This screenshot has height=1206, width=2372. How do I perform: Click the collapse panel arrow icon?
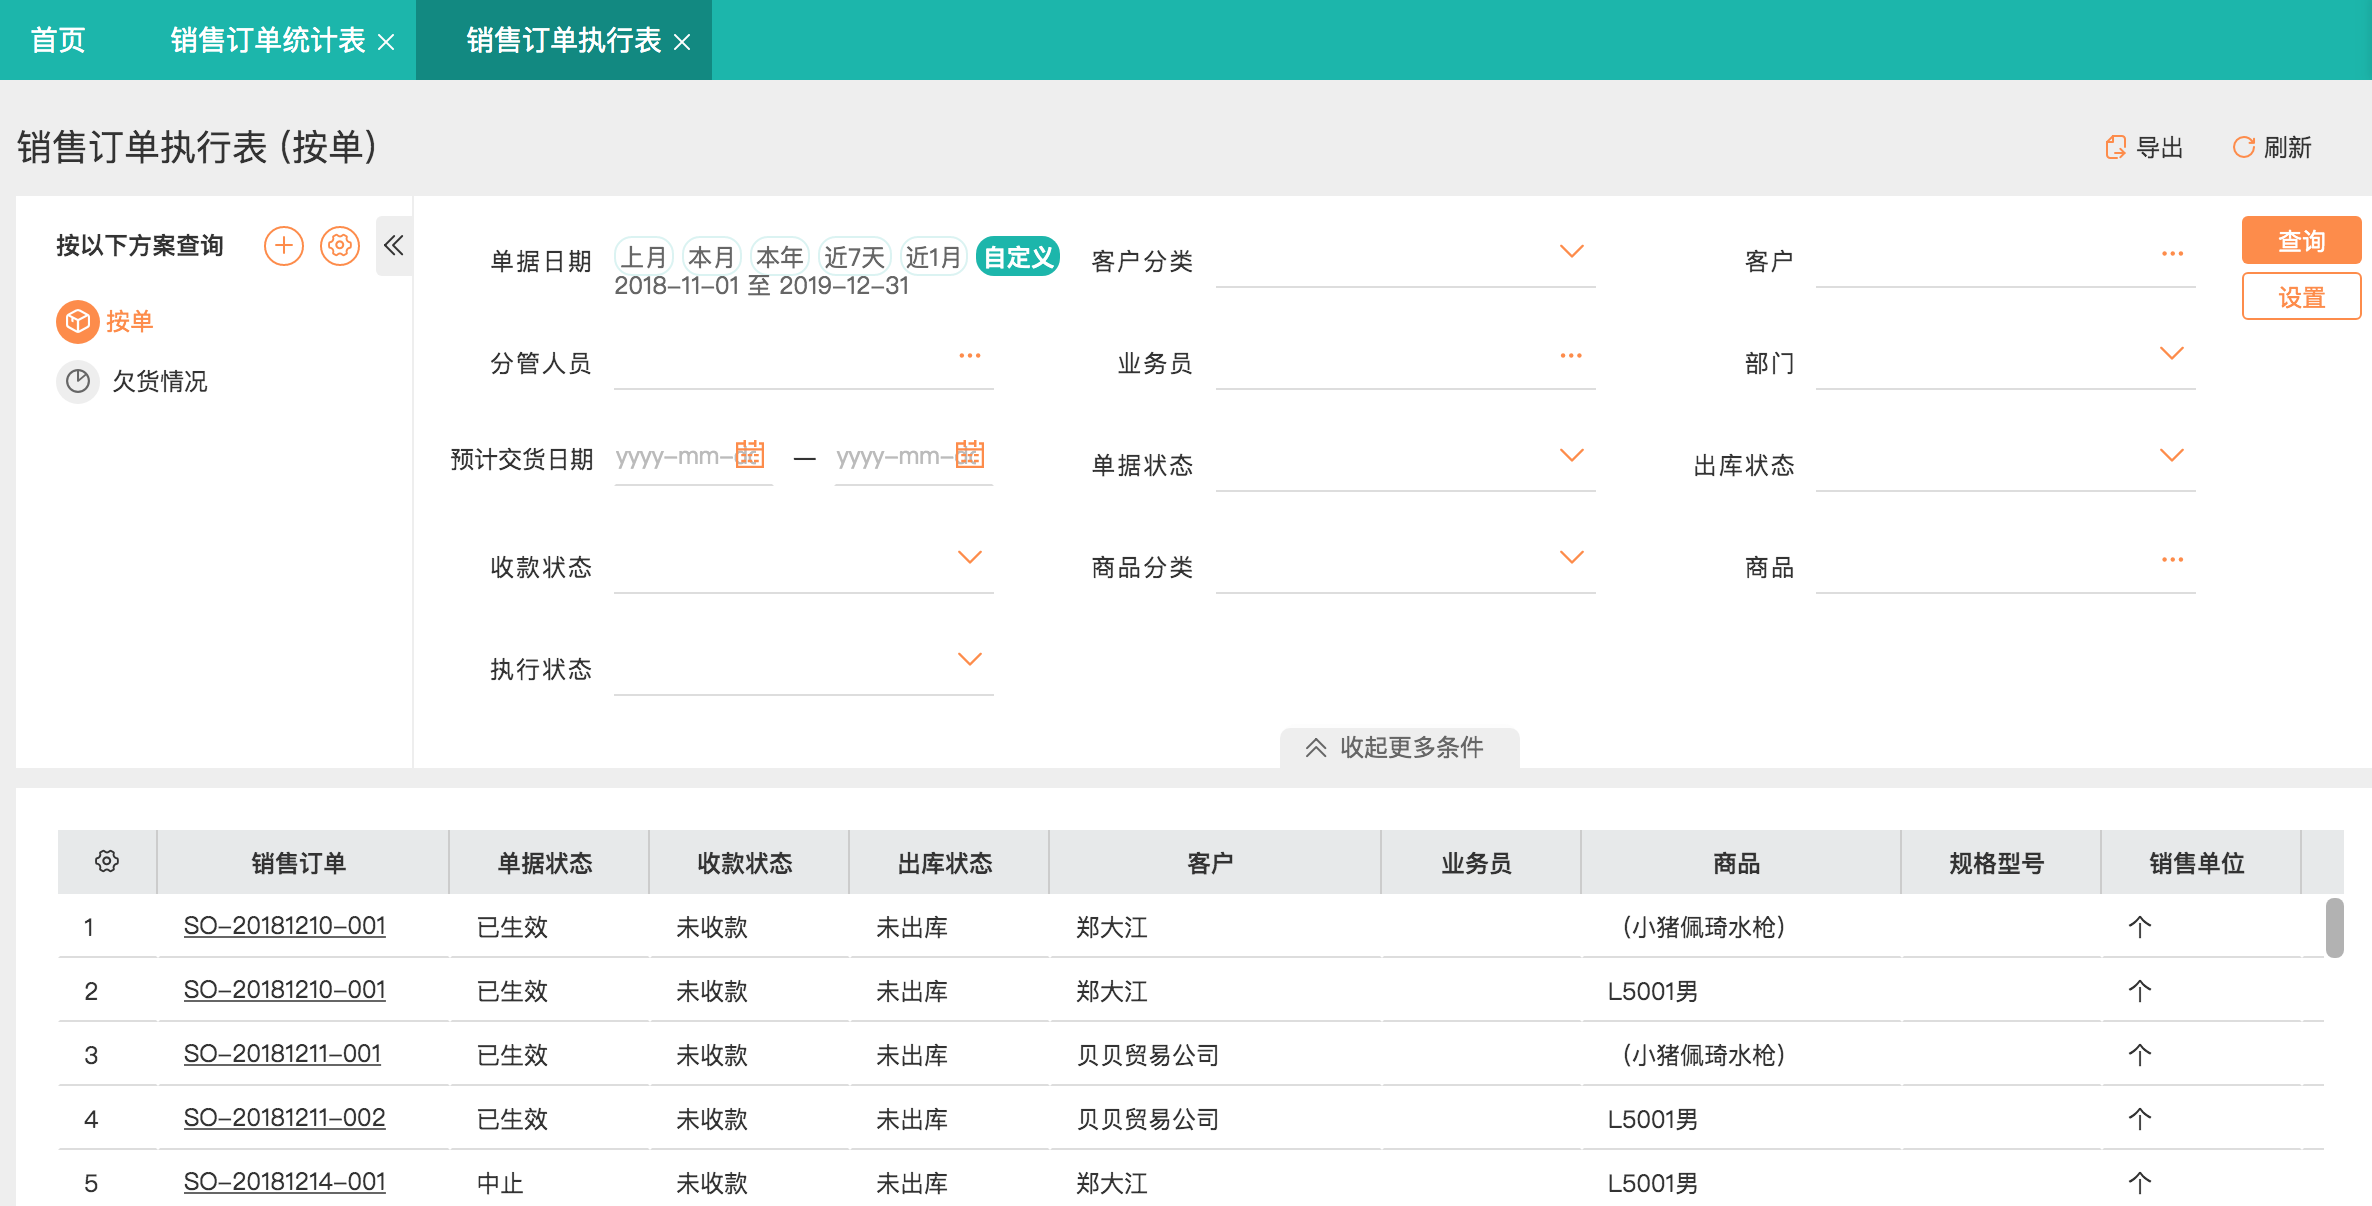(397, 246)
